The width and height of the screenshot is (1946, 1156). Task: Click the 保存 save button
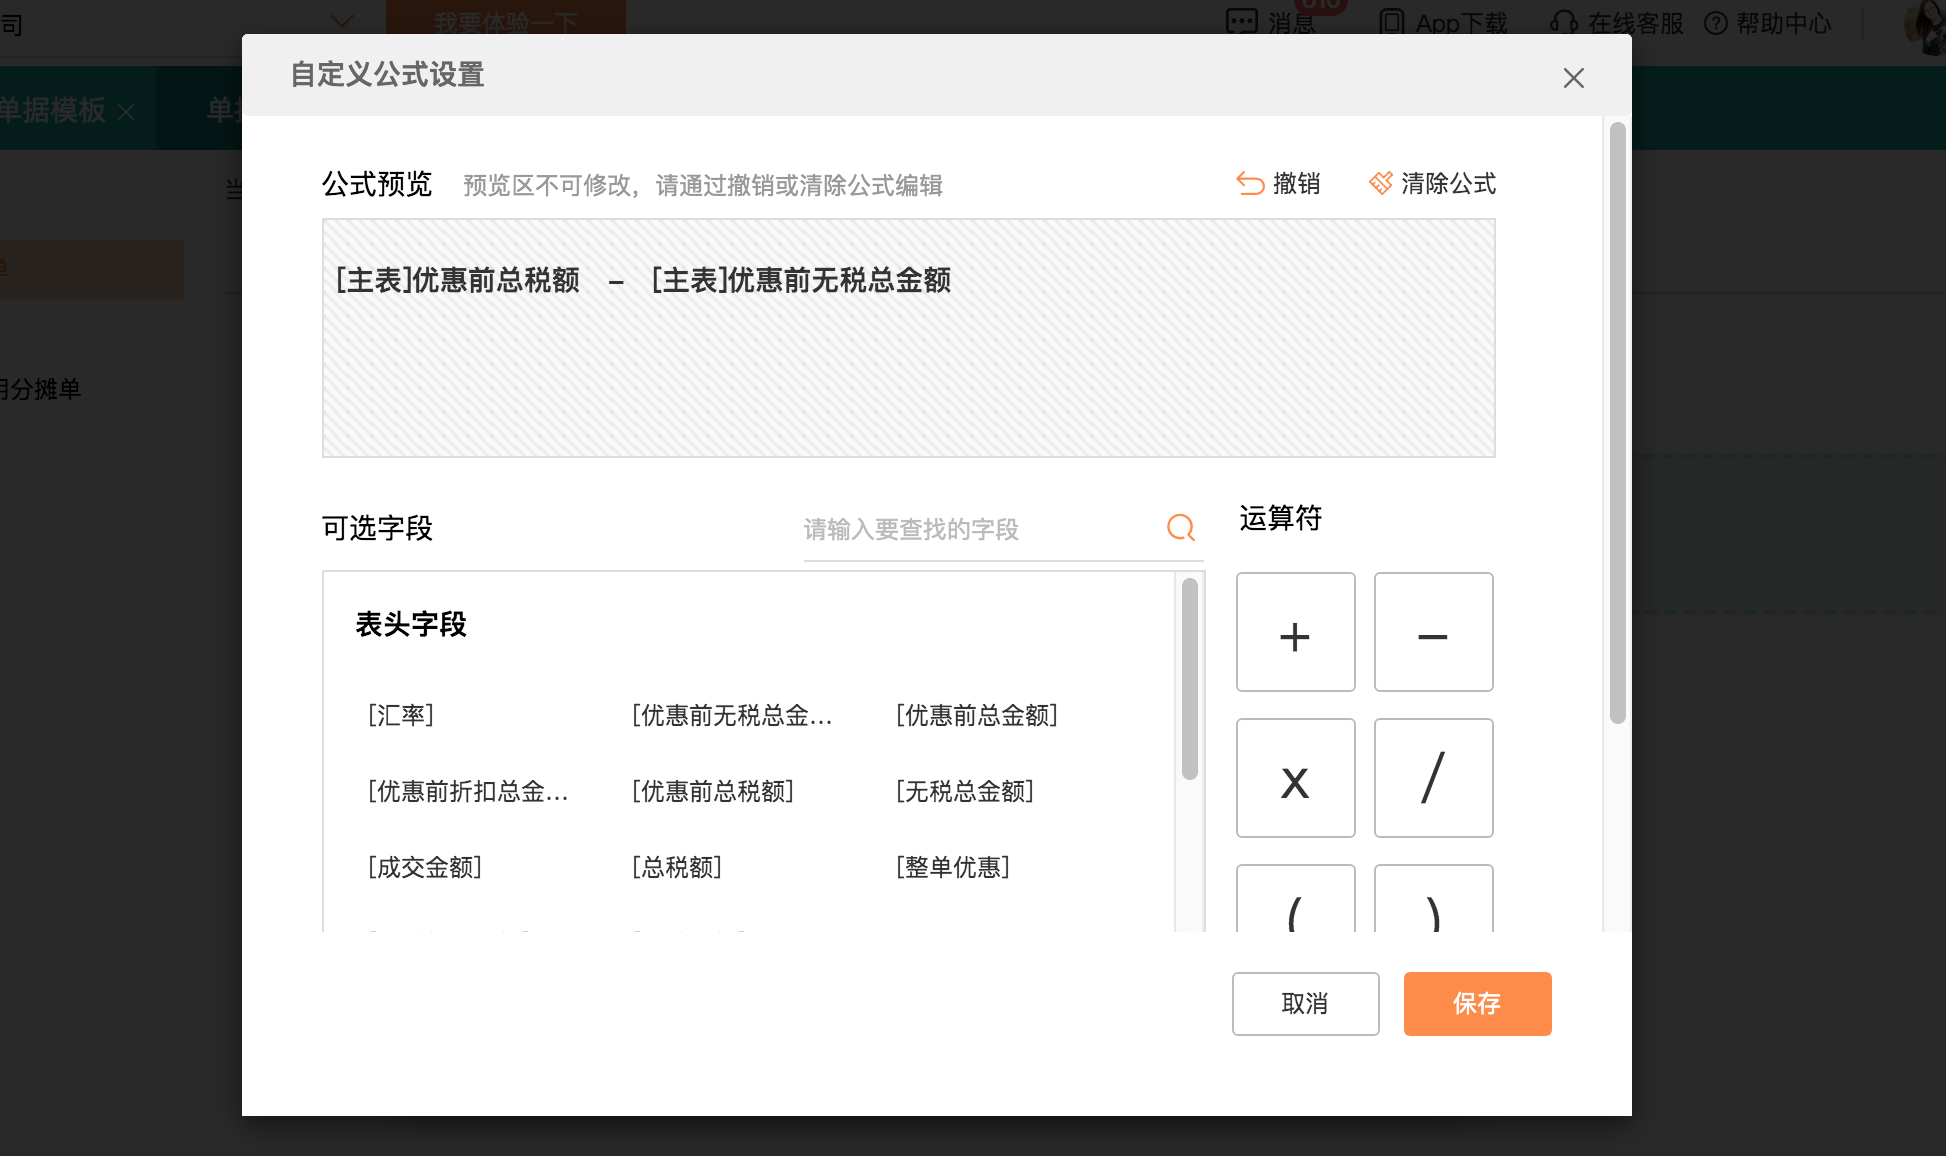[x=1477, y=1003]
